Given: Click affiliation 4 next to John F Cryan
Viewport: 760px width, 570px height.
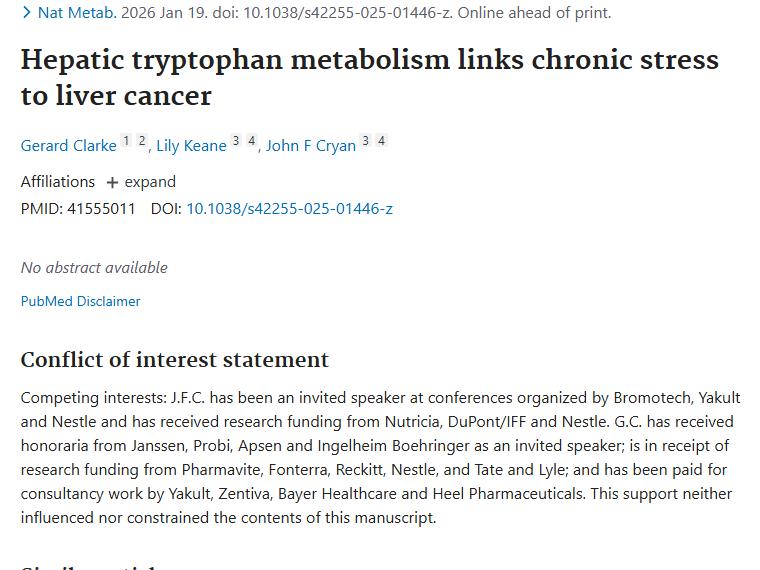Looking at the screenshot, I should click(381, 141).
